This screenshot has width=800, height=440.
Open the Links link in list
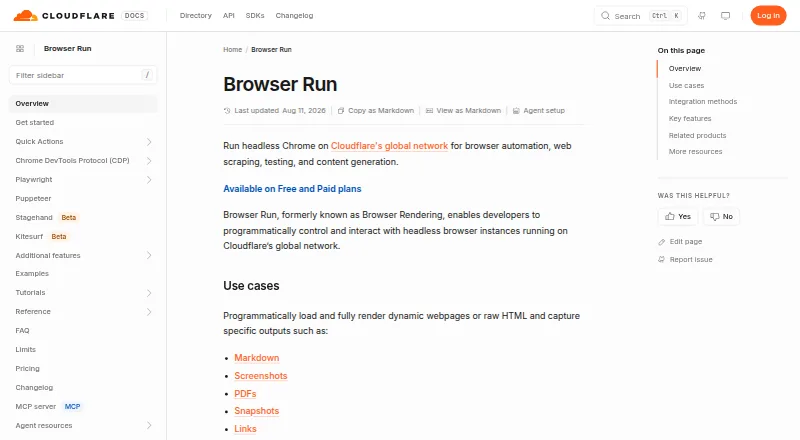click(x=245, y=429)
